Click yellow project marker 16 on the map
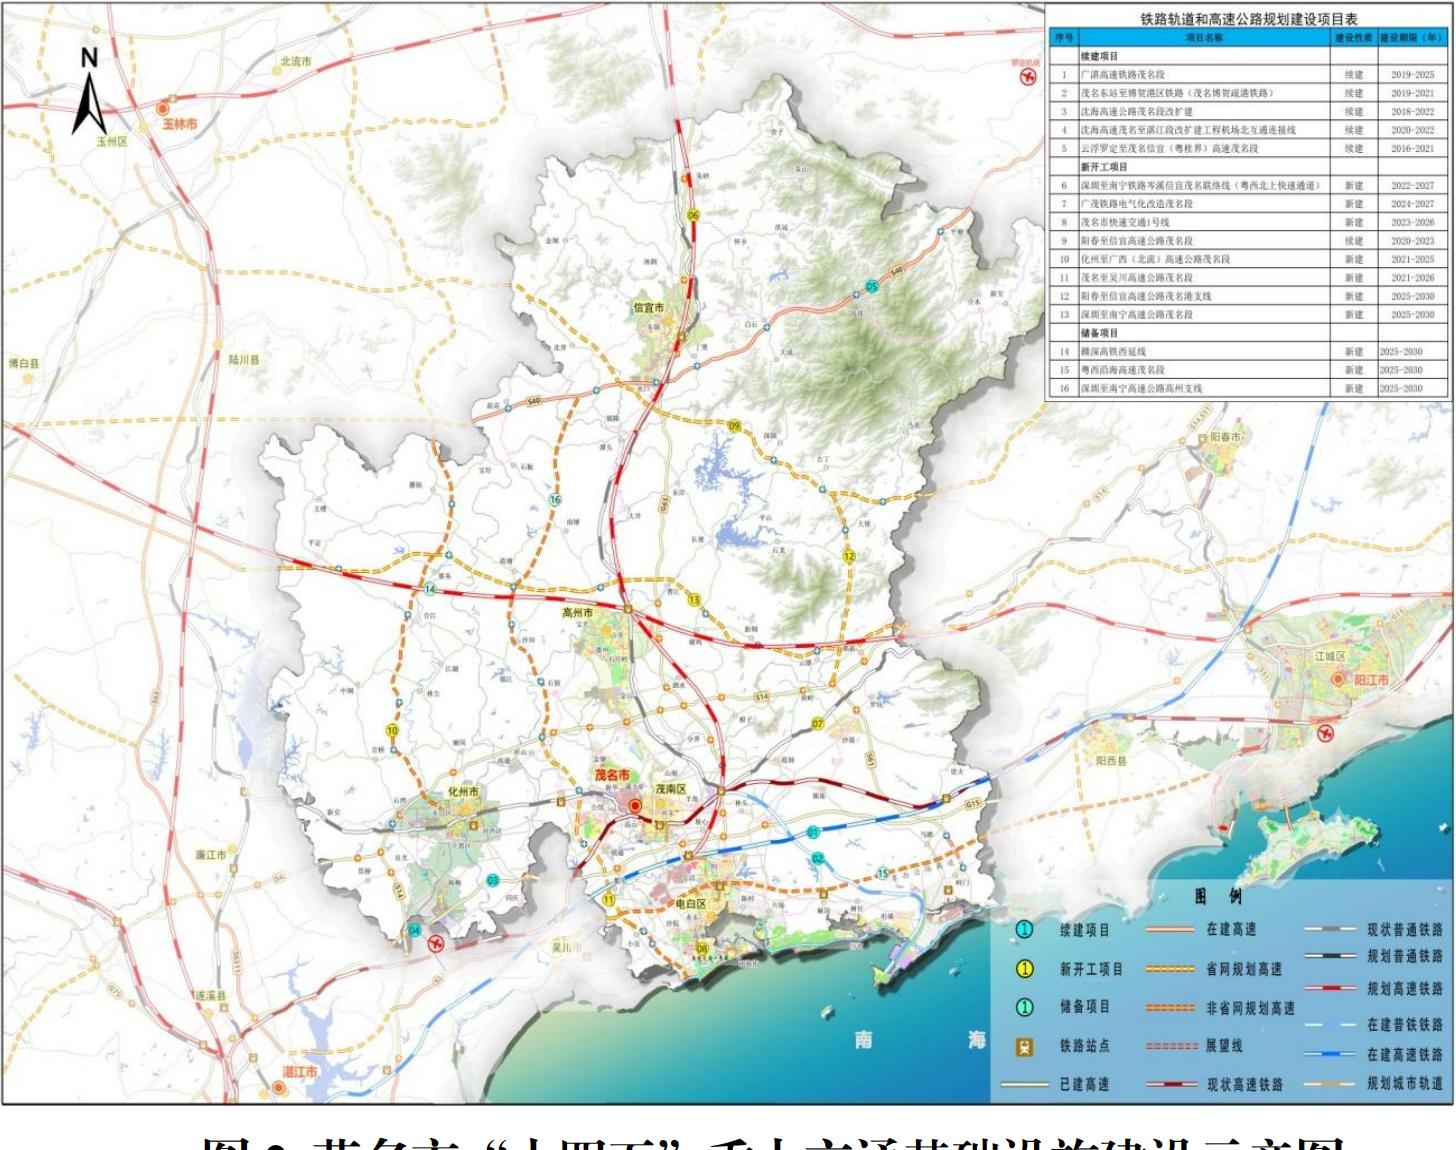The height and width of the screenshot is (1150, 1456). click(554, 499)
